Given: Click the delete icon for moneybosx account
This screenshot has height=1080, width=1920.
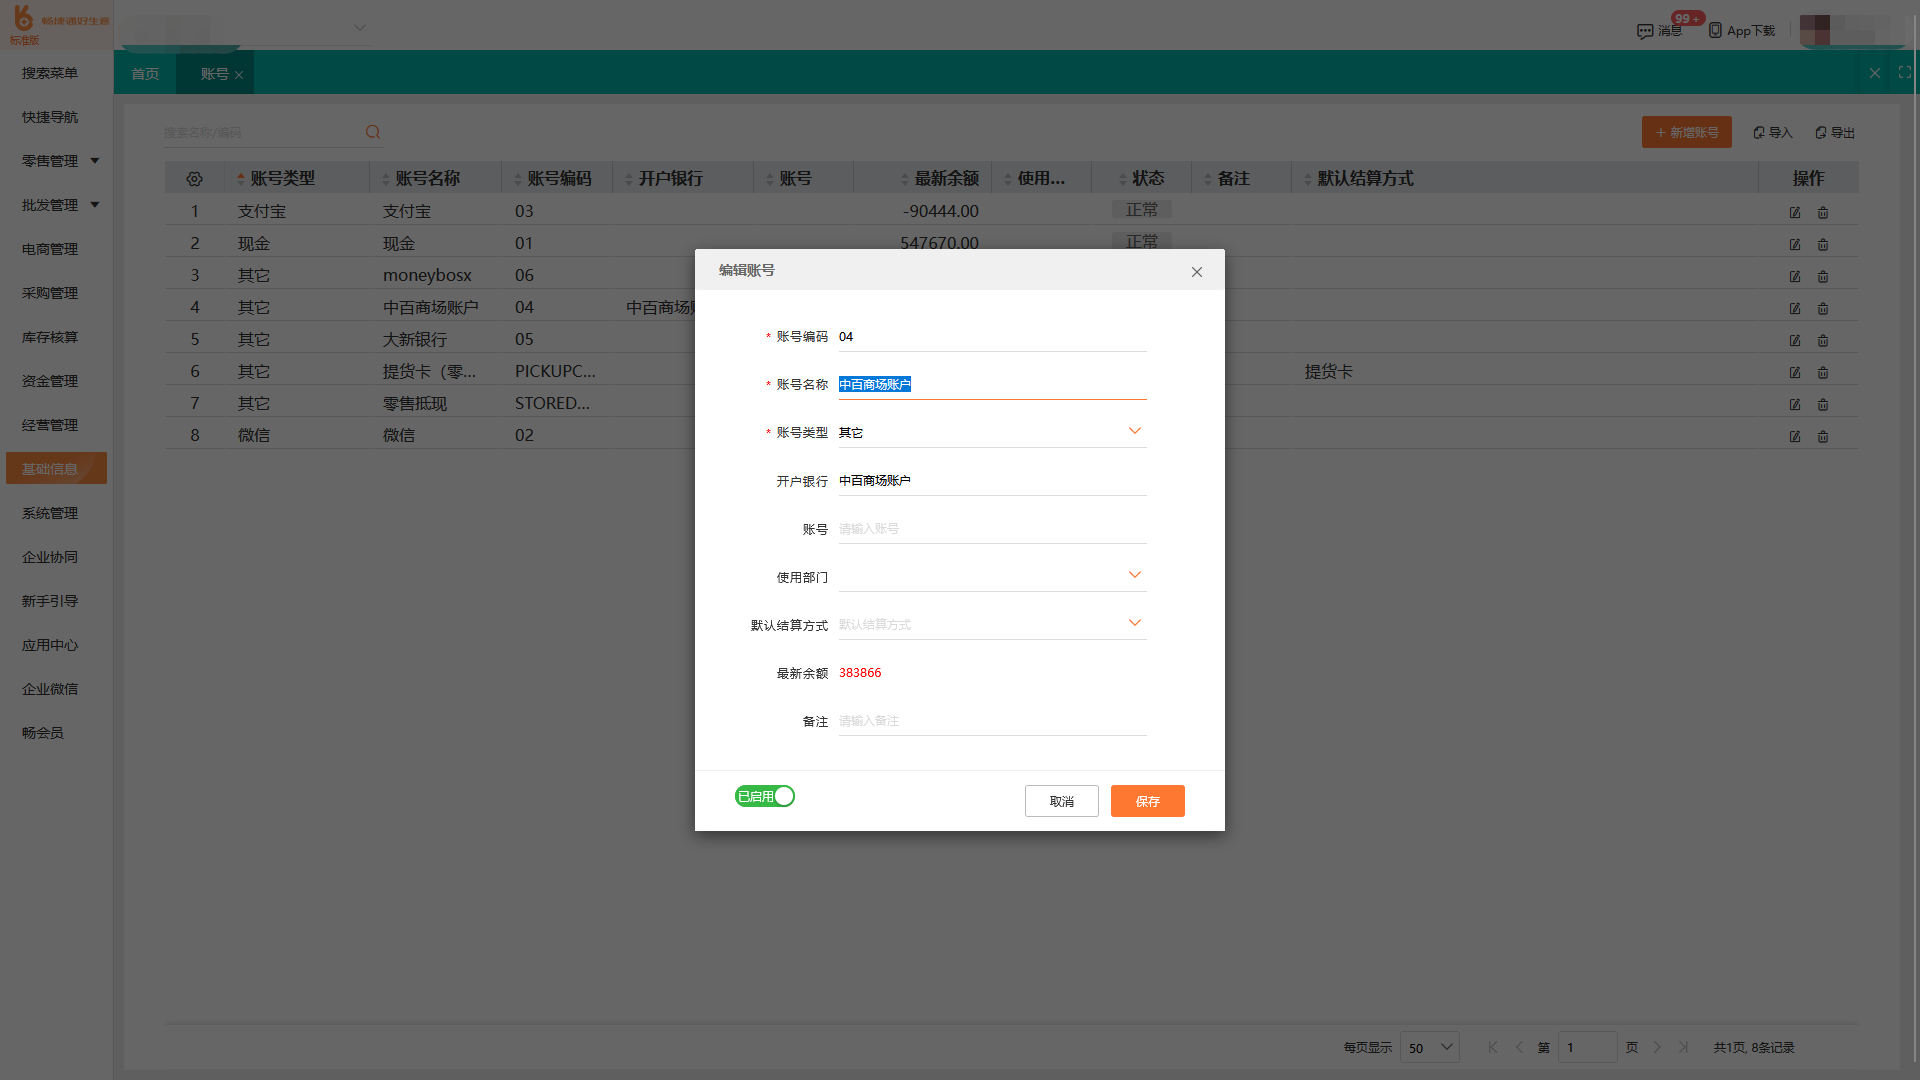Looking at the screenshot, I should (1824, 276).
